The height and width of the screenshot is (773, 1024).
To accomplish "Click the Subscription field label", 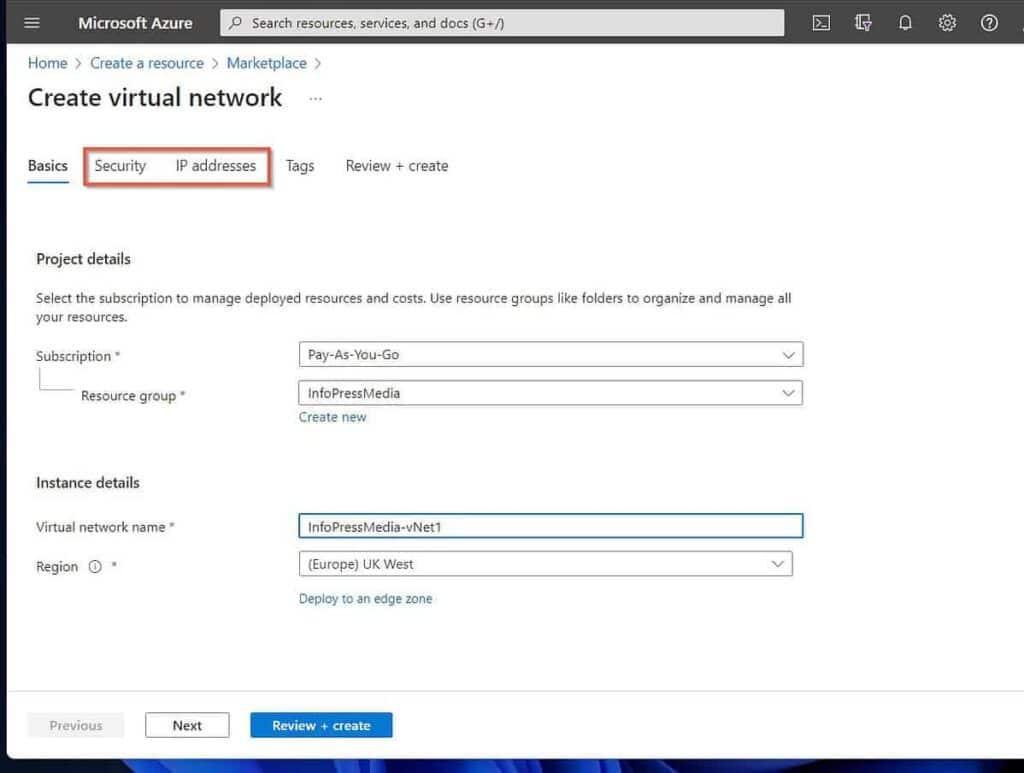I will coord(73,356).
